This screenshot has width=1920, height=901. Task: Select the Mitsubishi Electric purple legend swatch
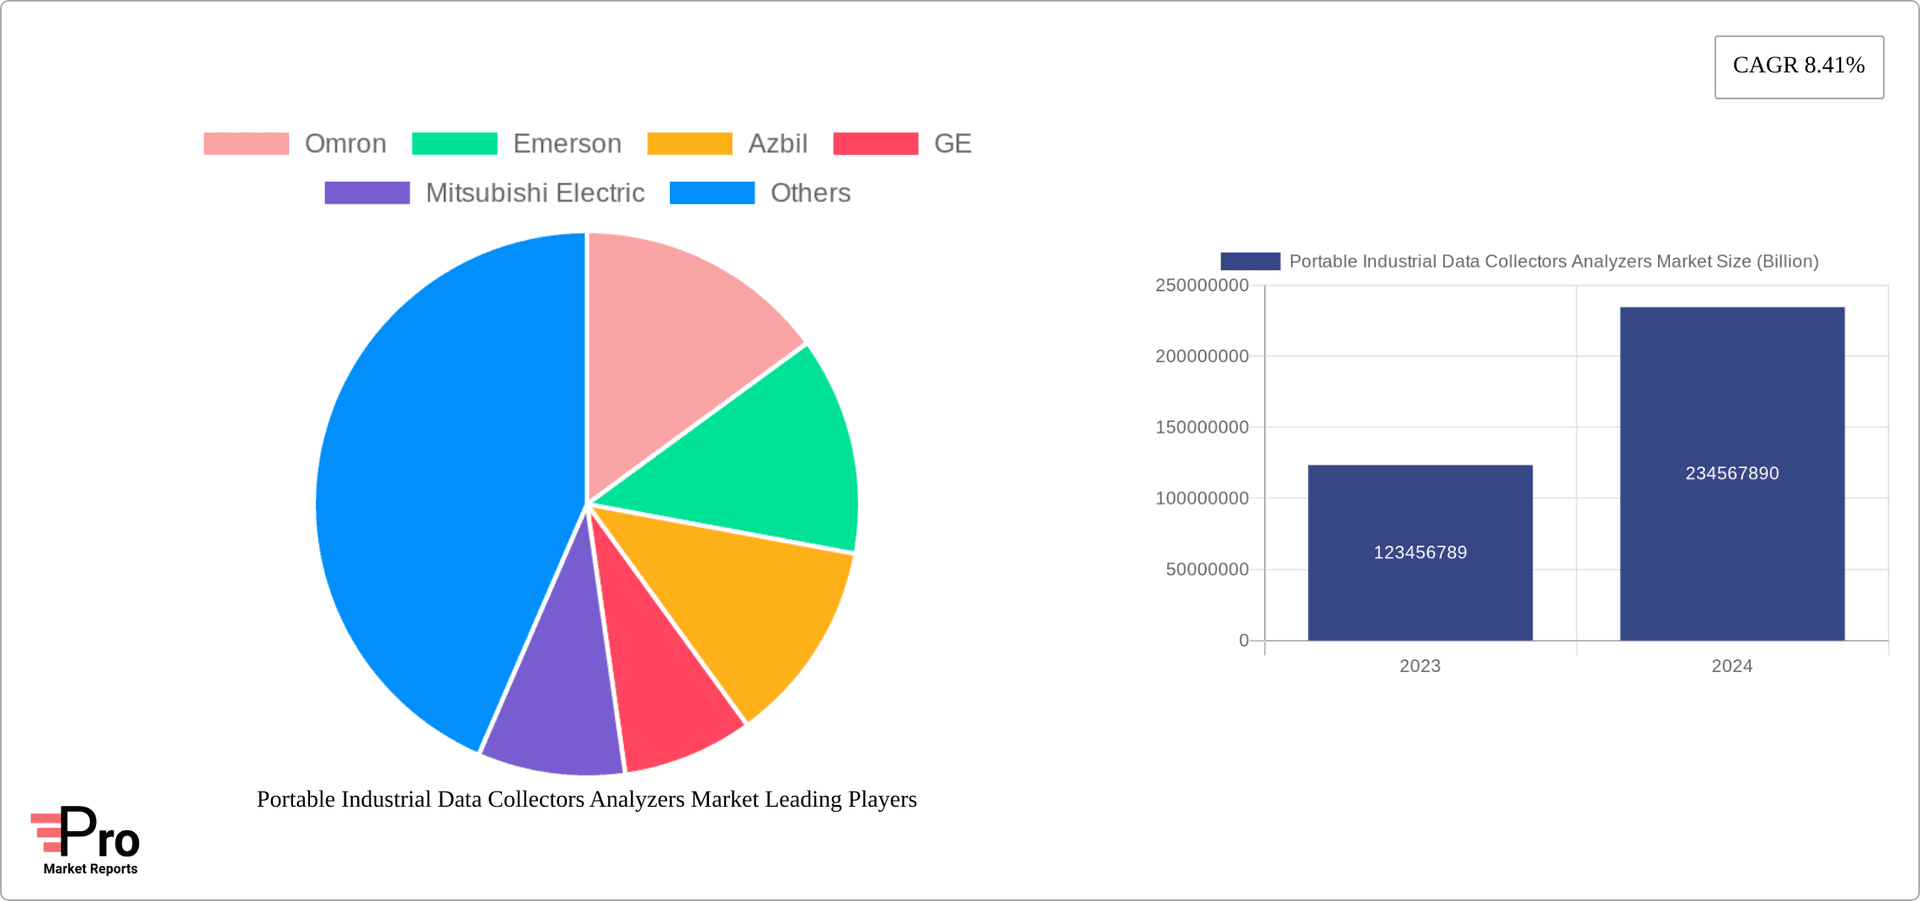pos(366,192)
